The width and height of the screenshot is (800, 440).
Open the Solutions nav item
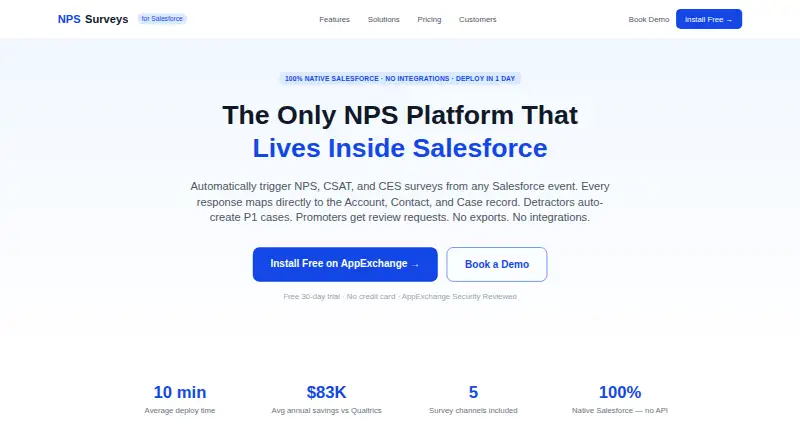384,19
